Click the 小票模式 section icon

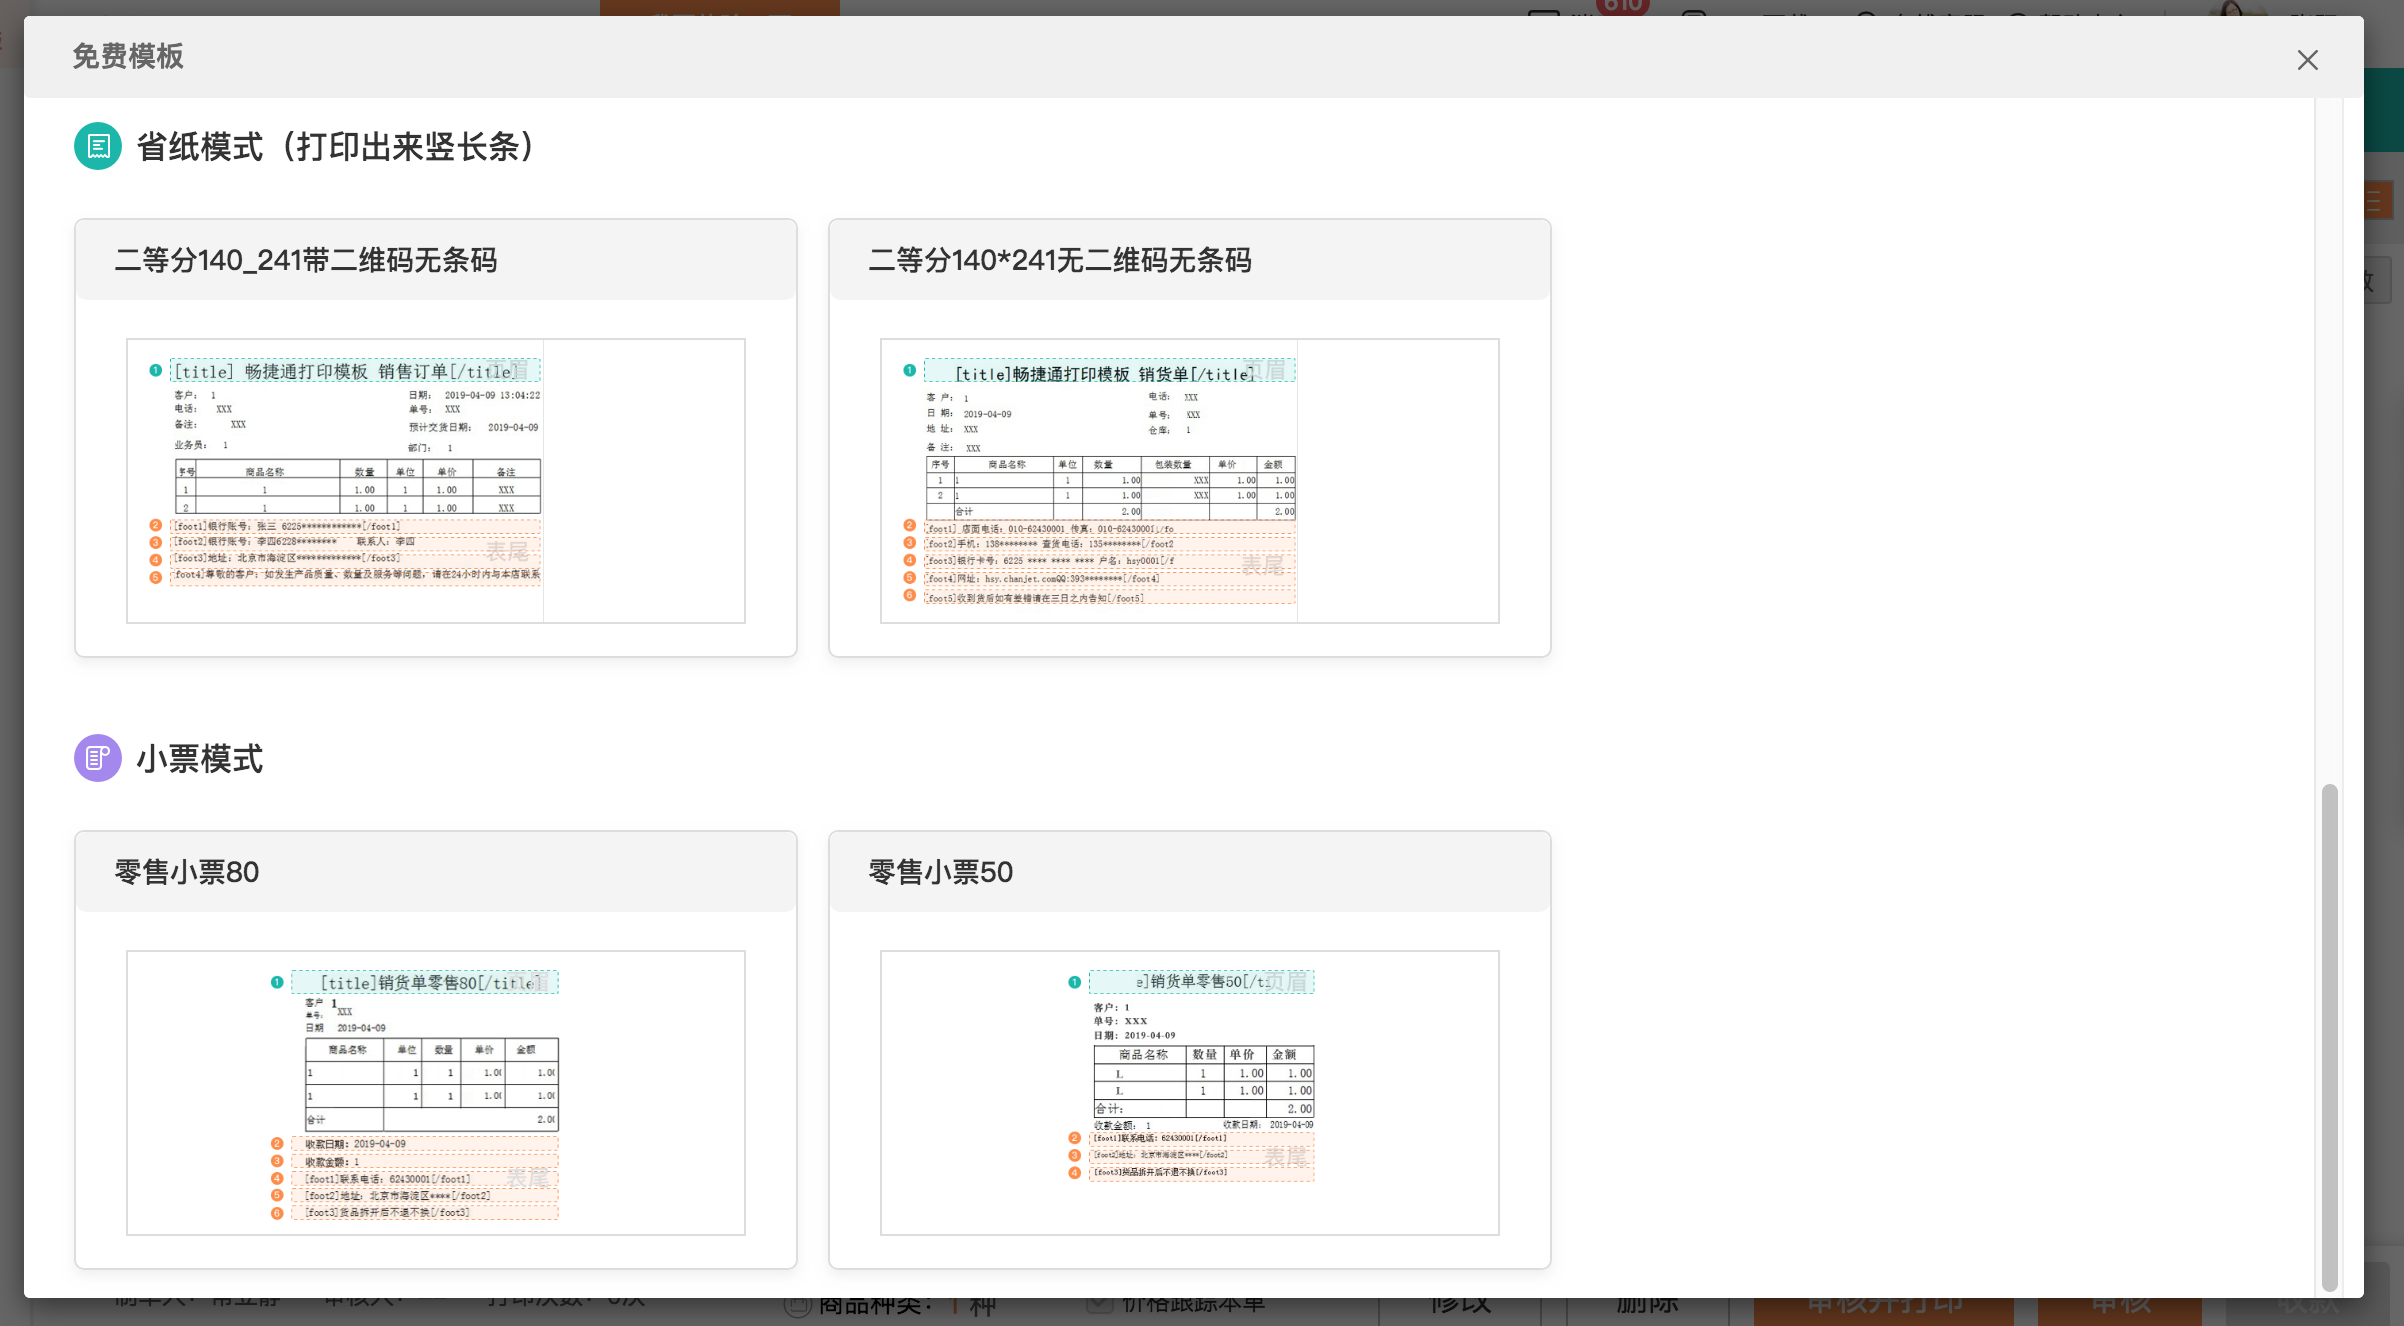(x=96, y=758)
